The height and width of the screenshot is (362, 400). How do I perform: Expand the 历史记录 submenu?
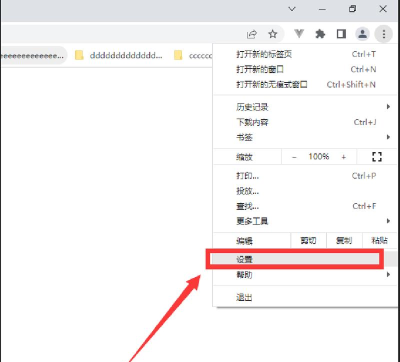tap(306, 107)
